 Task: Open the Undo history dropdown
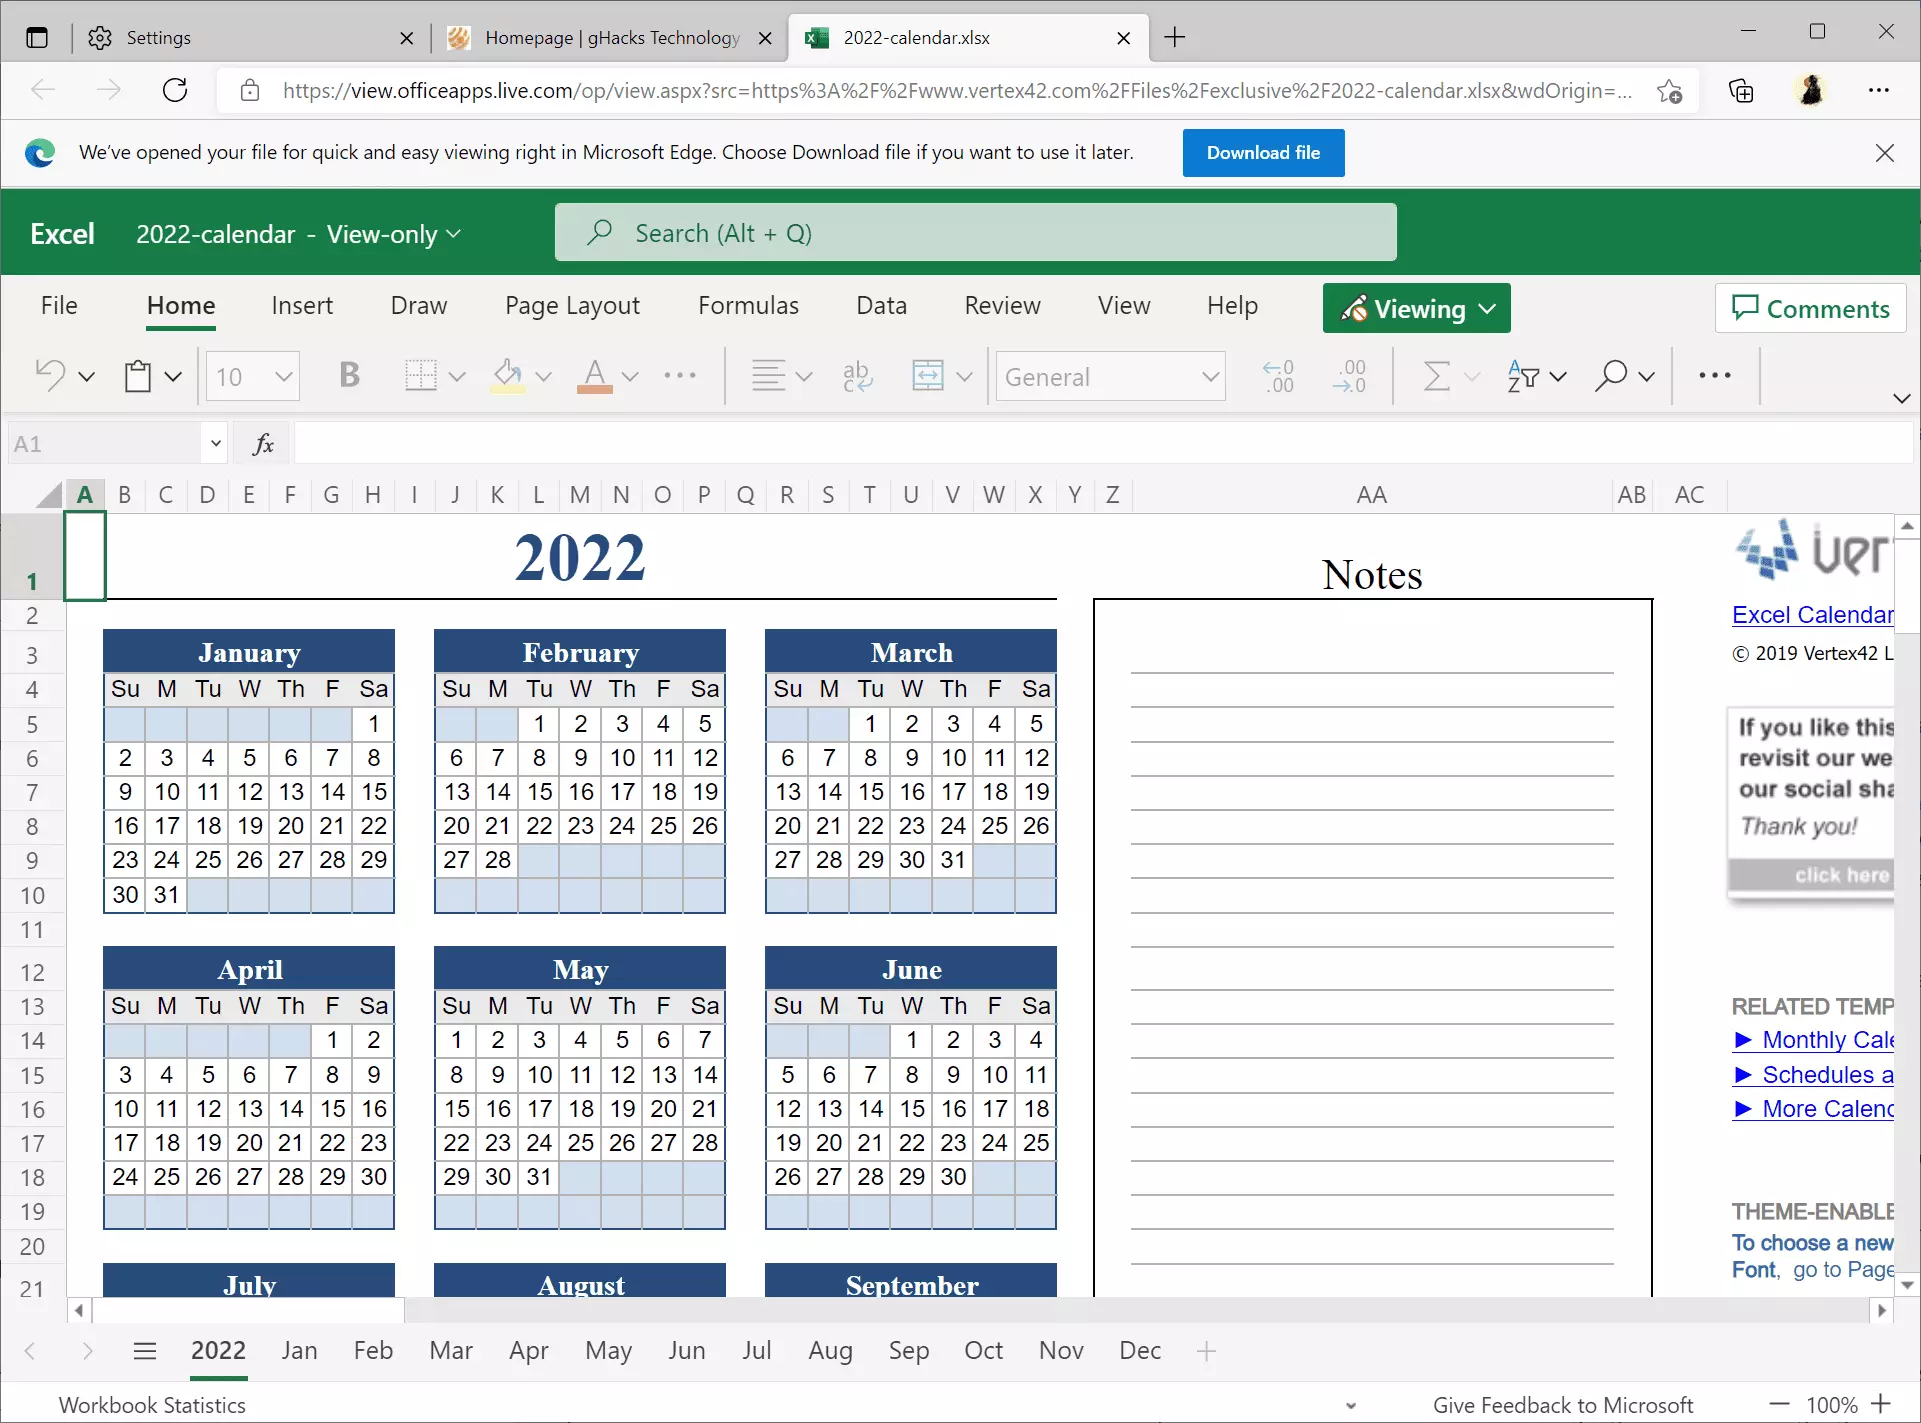pyautogui.click(x=84, y=377)
